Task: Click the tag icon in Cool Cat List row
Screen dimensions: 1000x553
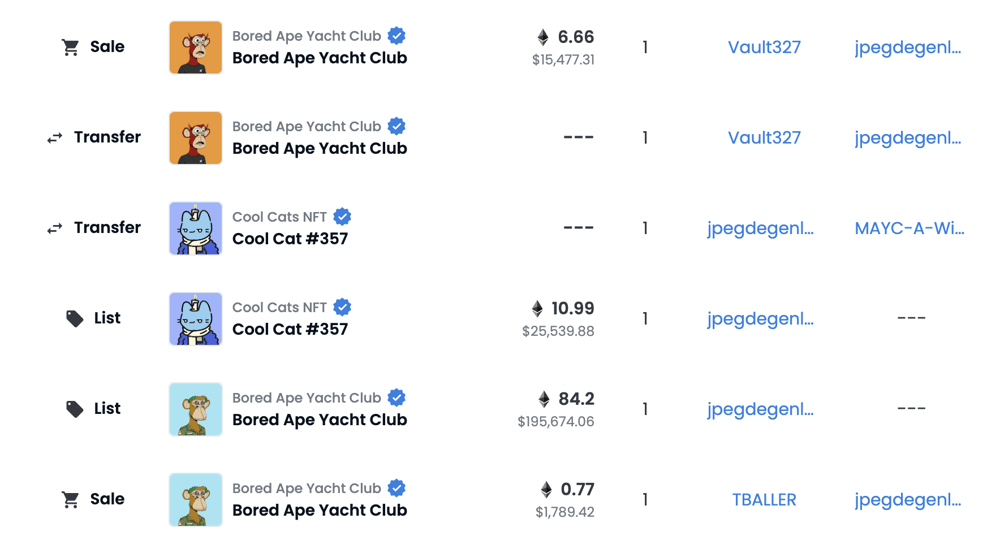Action: [x=75, y=318]
